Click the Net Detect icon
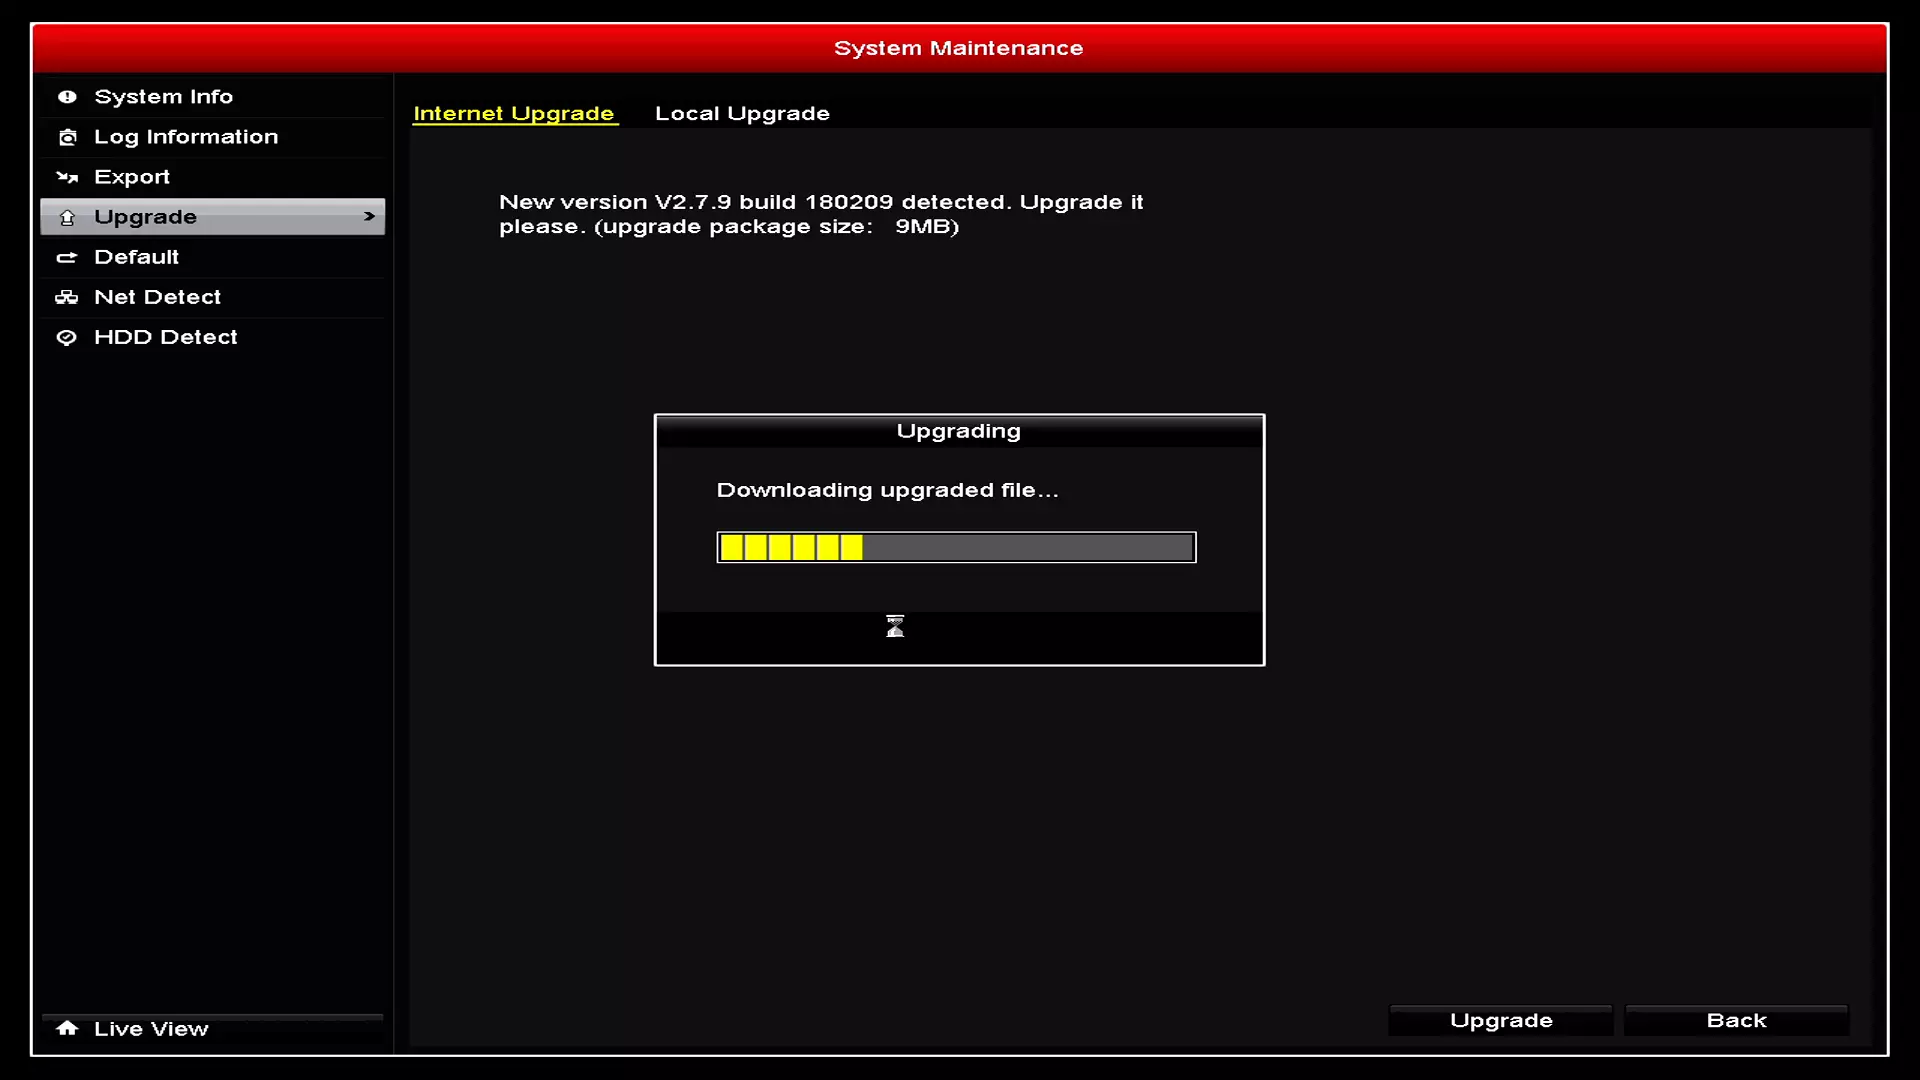 (x=66, y=295)
